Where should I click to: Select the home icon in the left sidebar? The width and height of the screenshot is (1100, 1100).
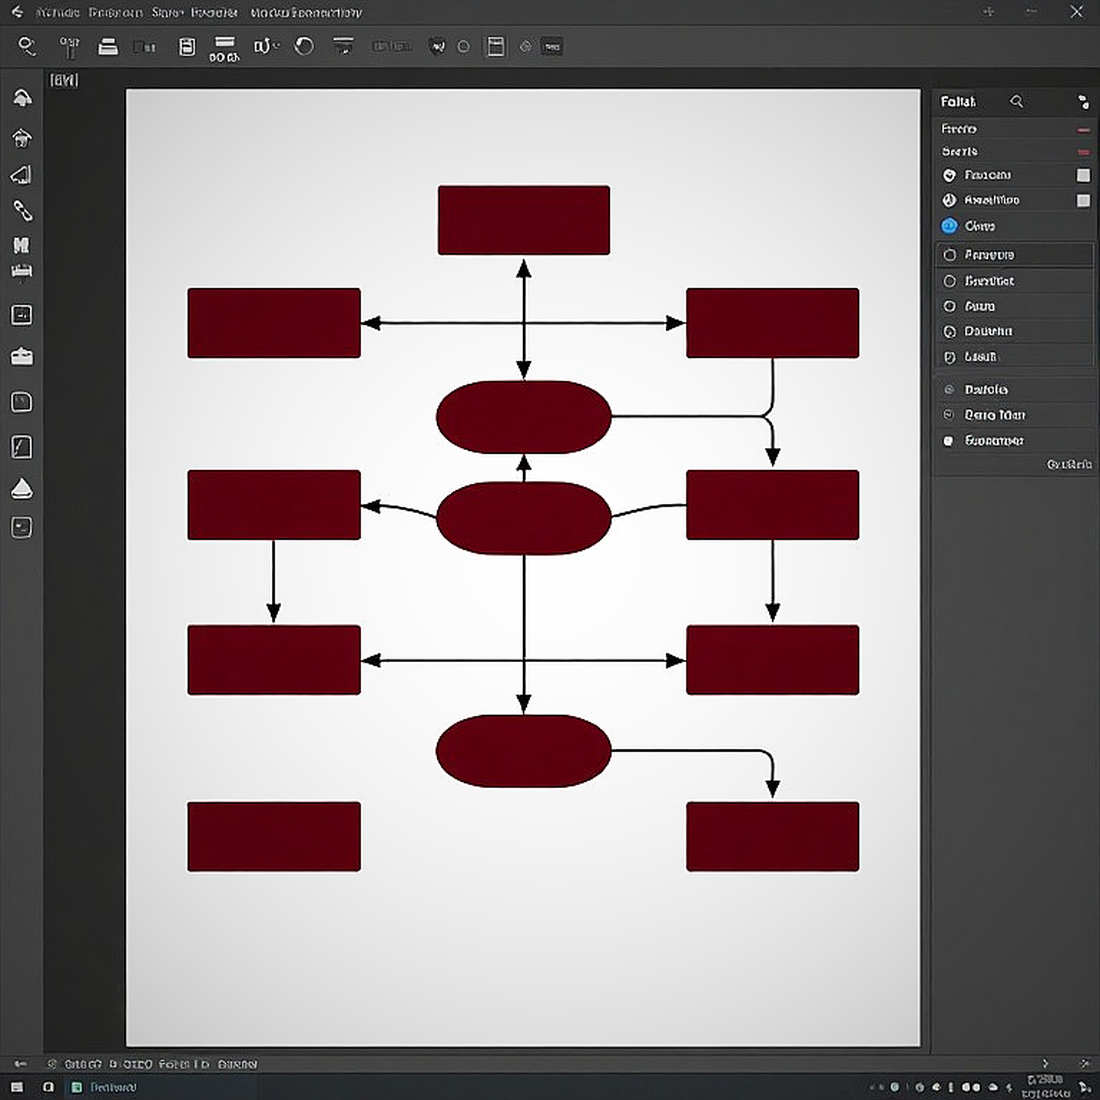(x=22, y=138)
